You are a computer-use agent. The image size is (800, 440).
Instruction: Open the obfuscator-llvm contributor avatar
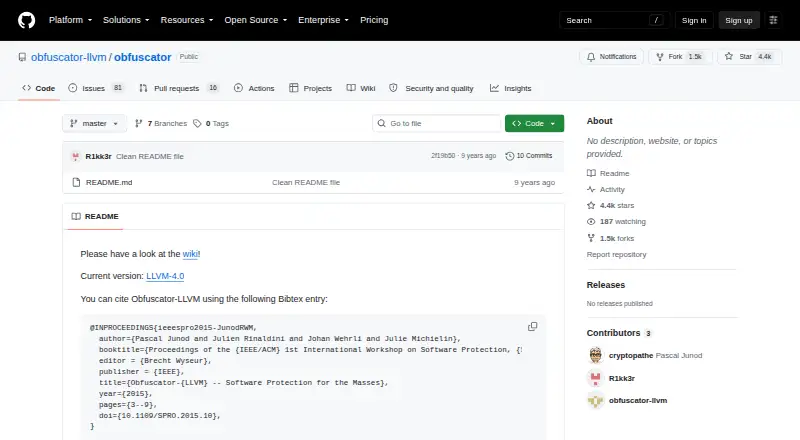tap(595, 400)
